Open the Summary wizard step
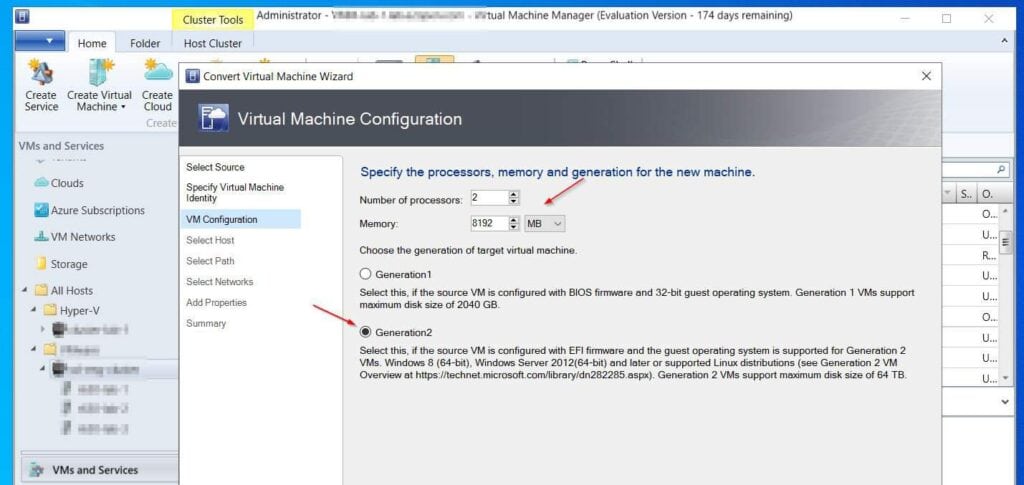Screen dimensions: 1024x485 [206, 323]
